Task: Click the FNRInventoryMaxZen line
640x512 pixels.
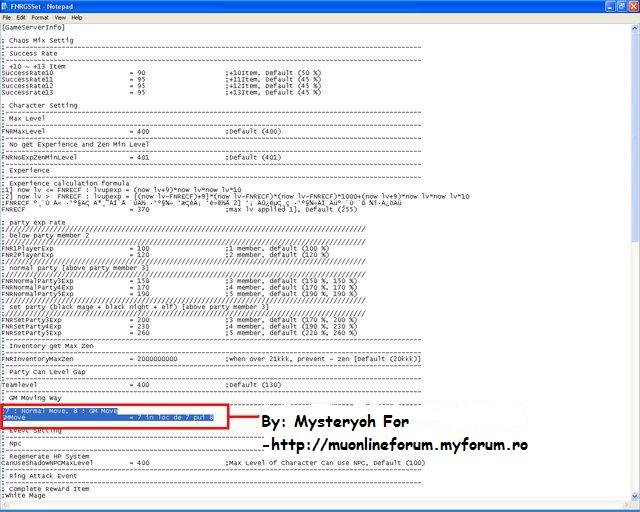Action: coord(38,357)
